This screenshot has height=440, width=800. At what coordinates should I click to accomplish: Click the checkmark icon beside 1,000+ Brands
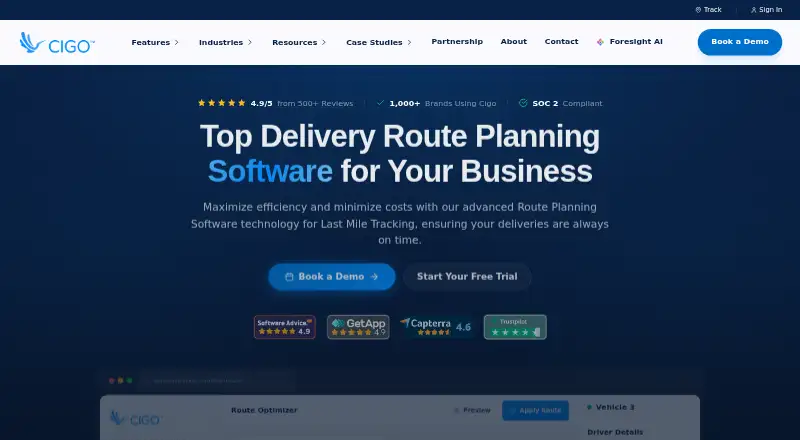(x=380, y=103)
